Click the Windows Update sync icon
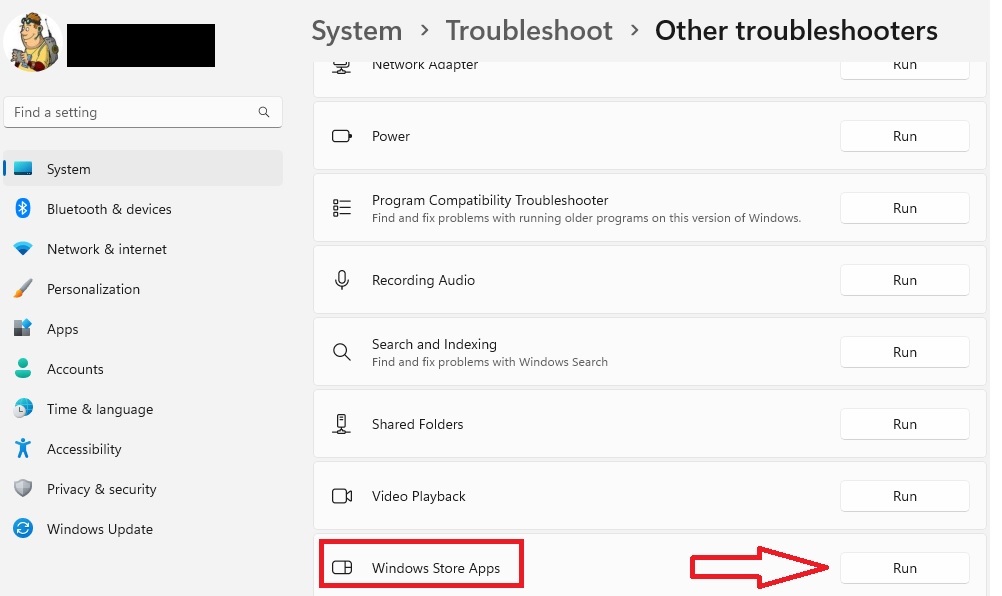Image resolution: width=1002 pixels, height=596 pixels. pos(23,528)
